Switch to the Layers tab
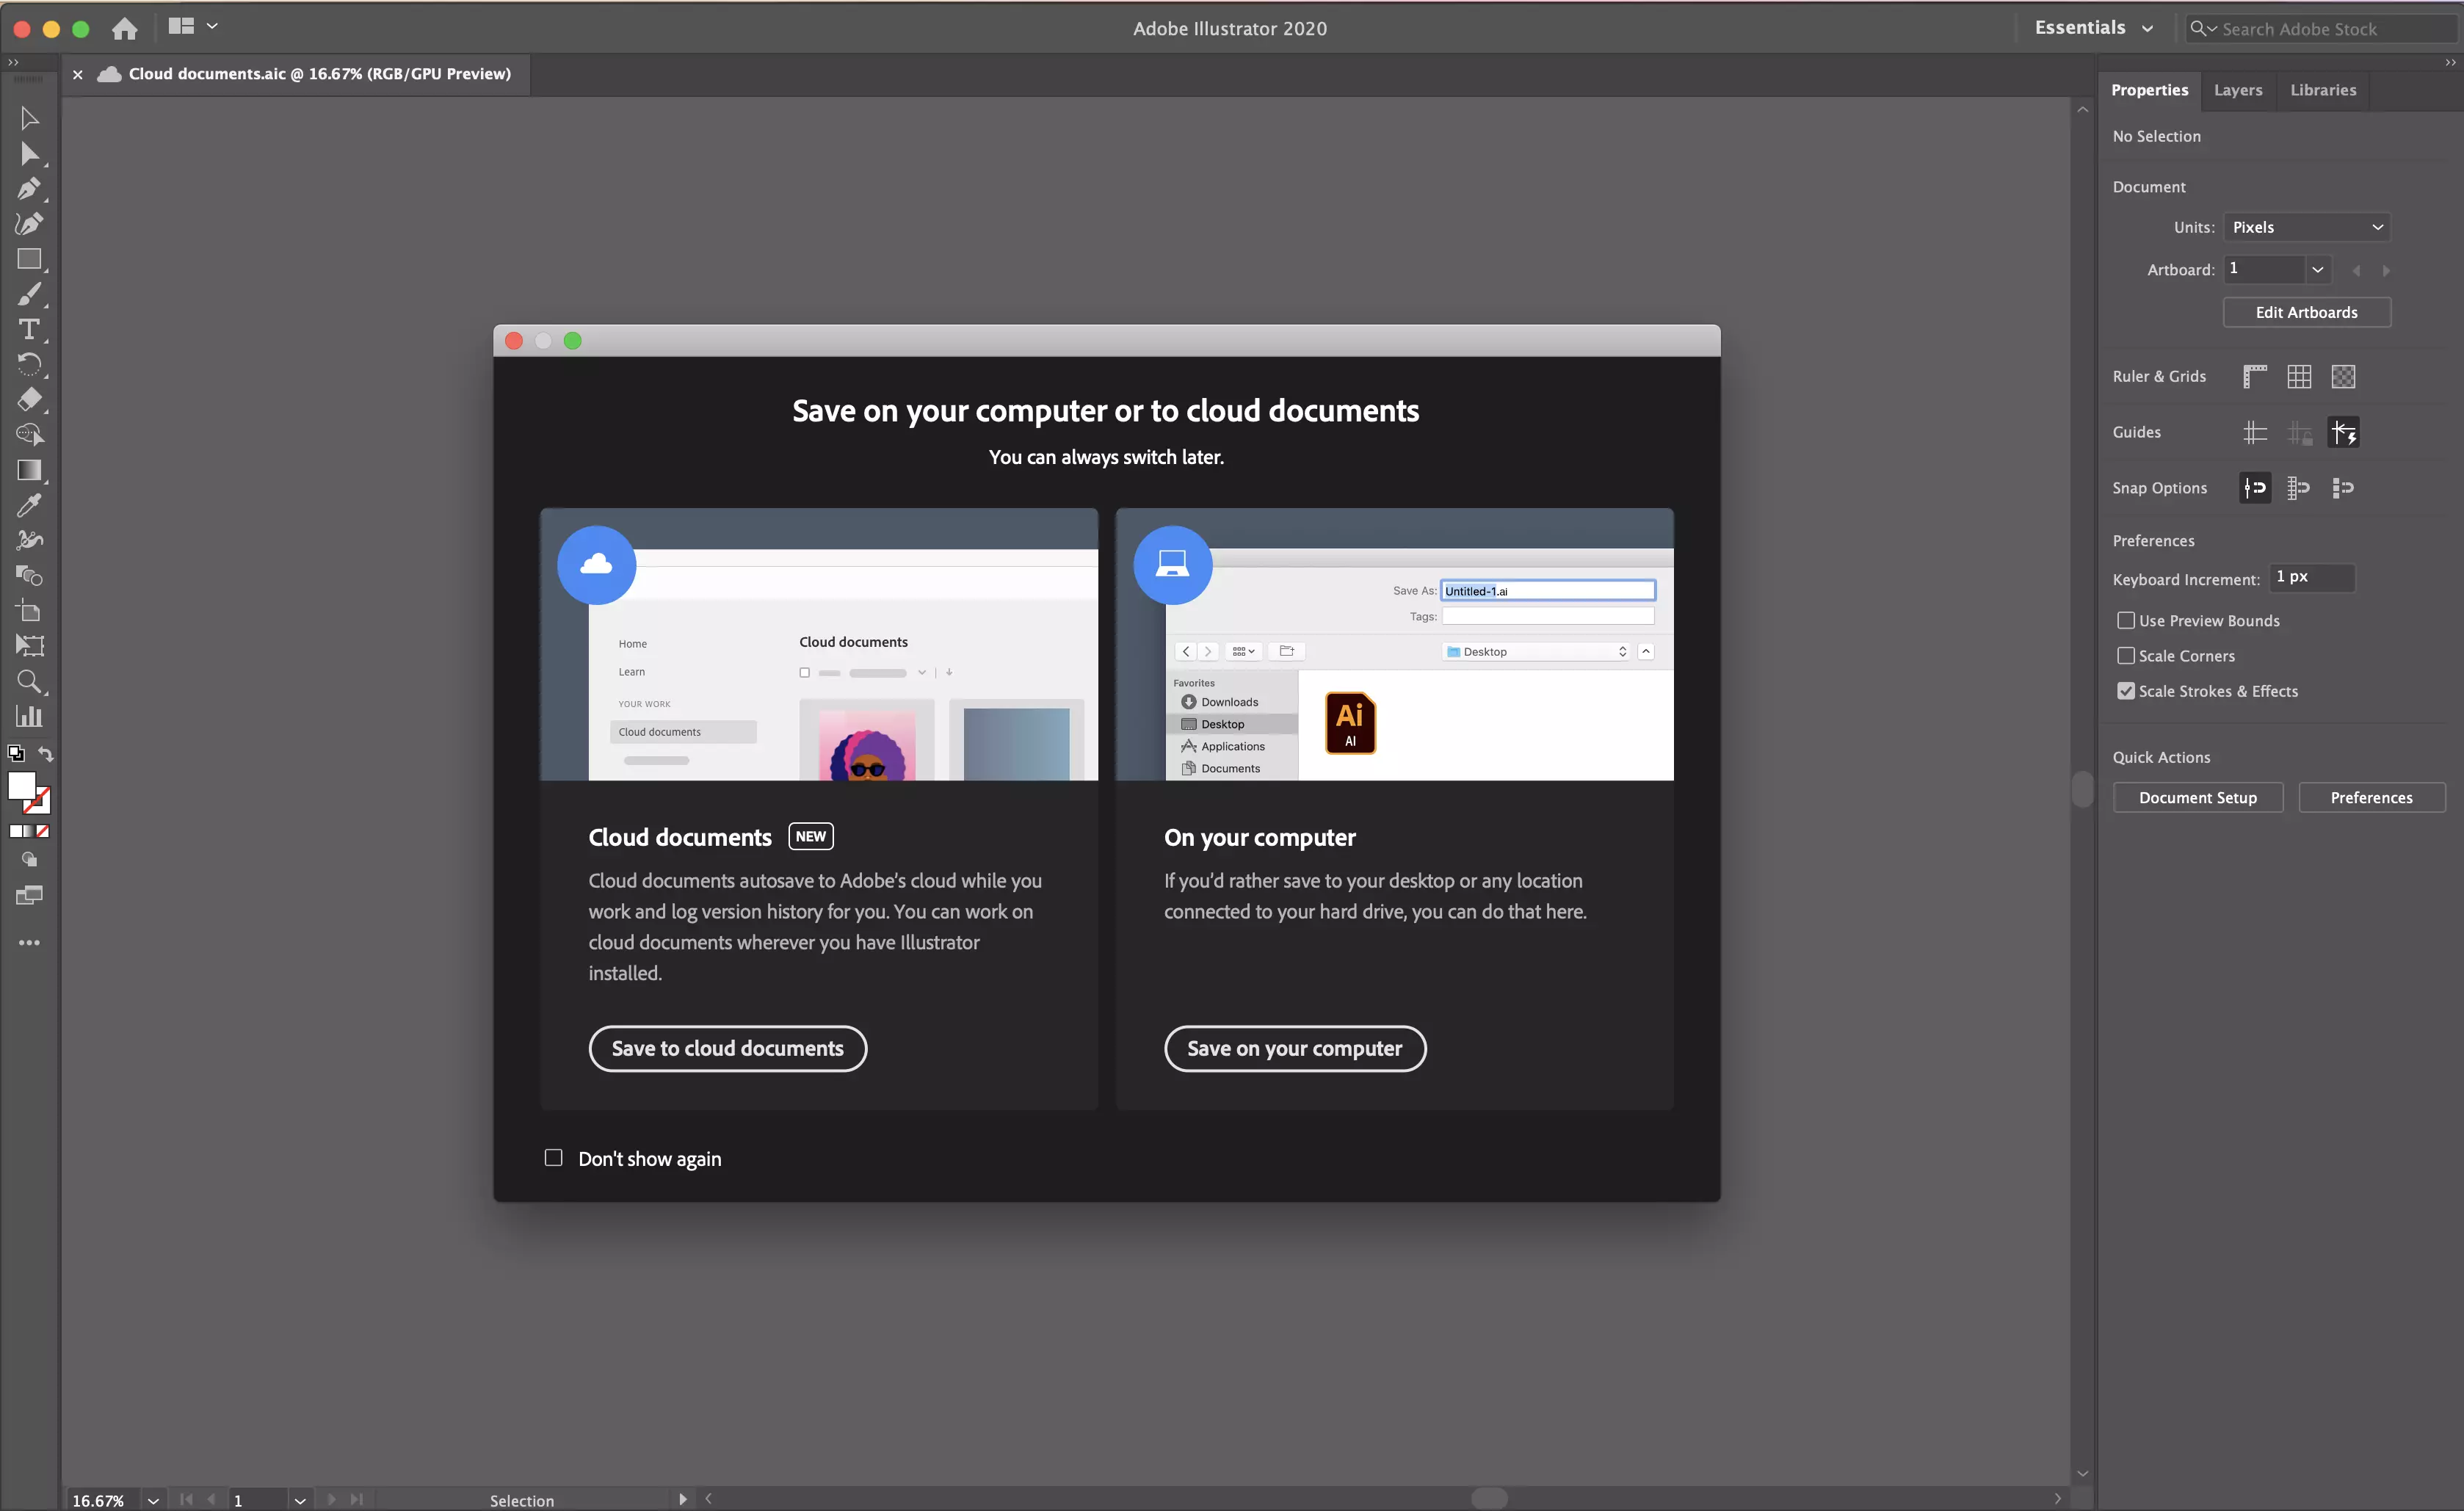Viewport: 2464px width, 1511px height. pyautogui.click(x=2239, y=88)
